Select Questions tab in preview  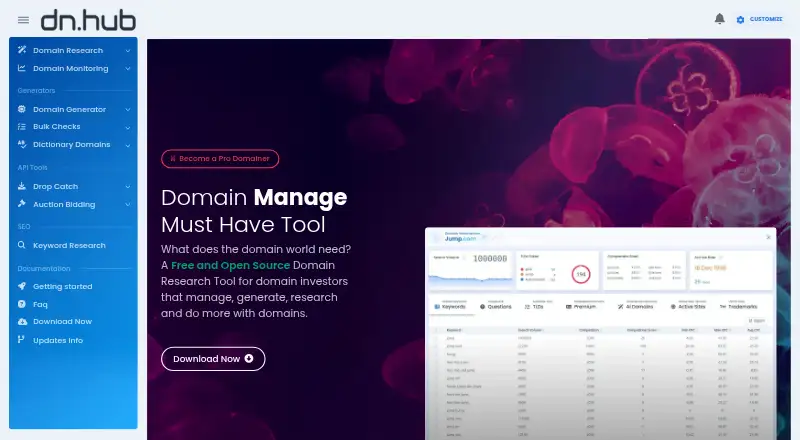(495, 306)
